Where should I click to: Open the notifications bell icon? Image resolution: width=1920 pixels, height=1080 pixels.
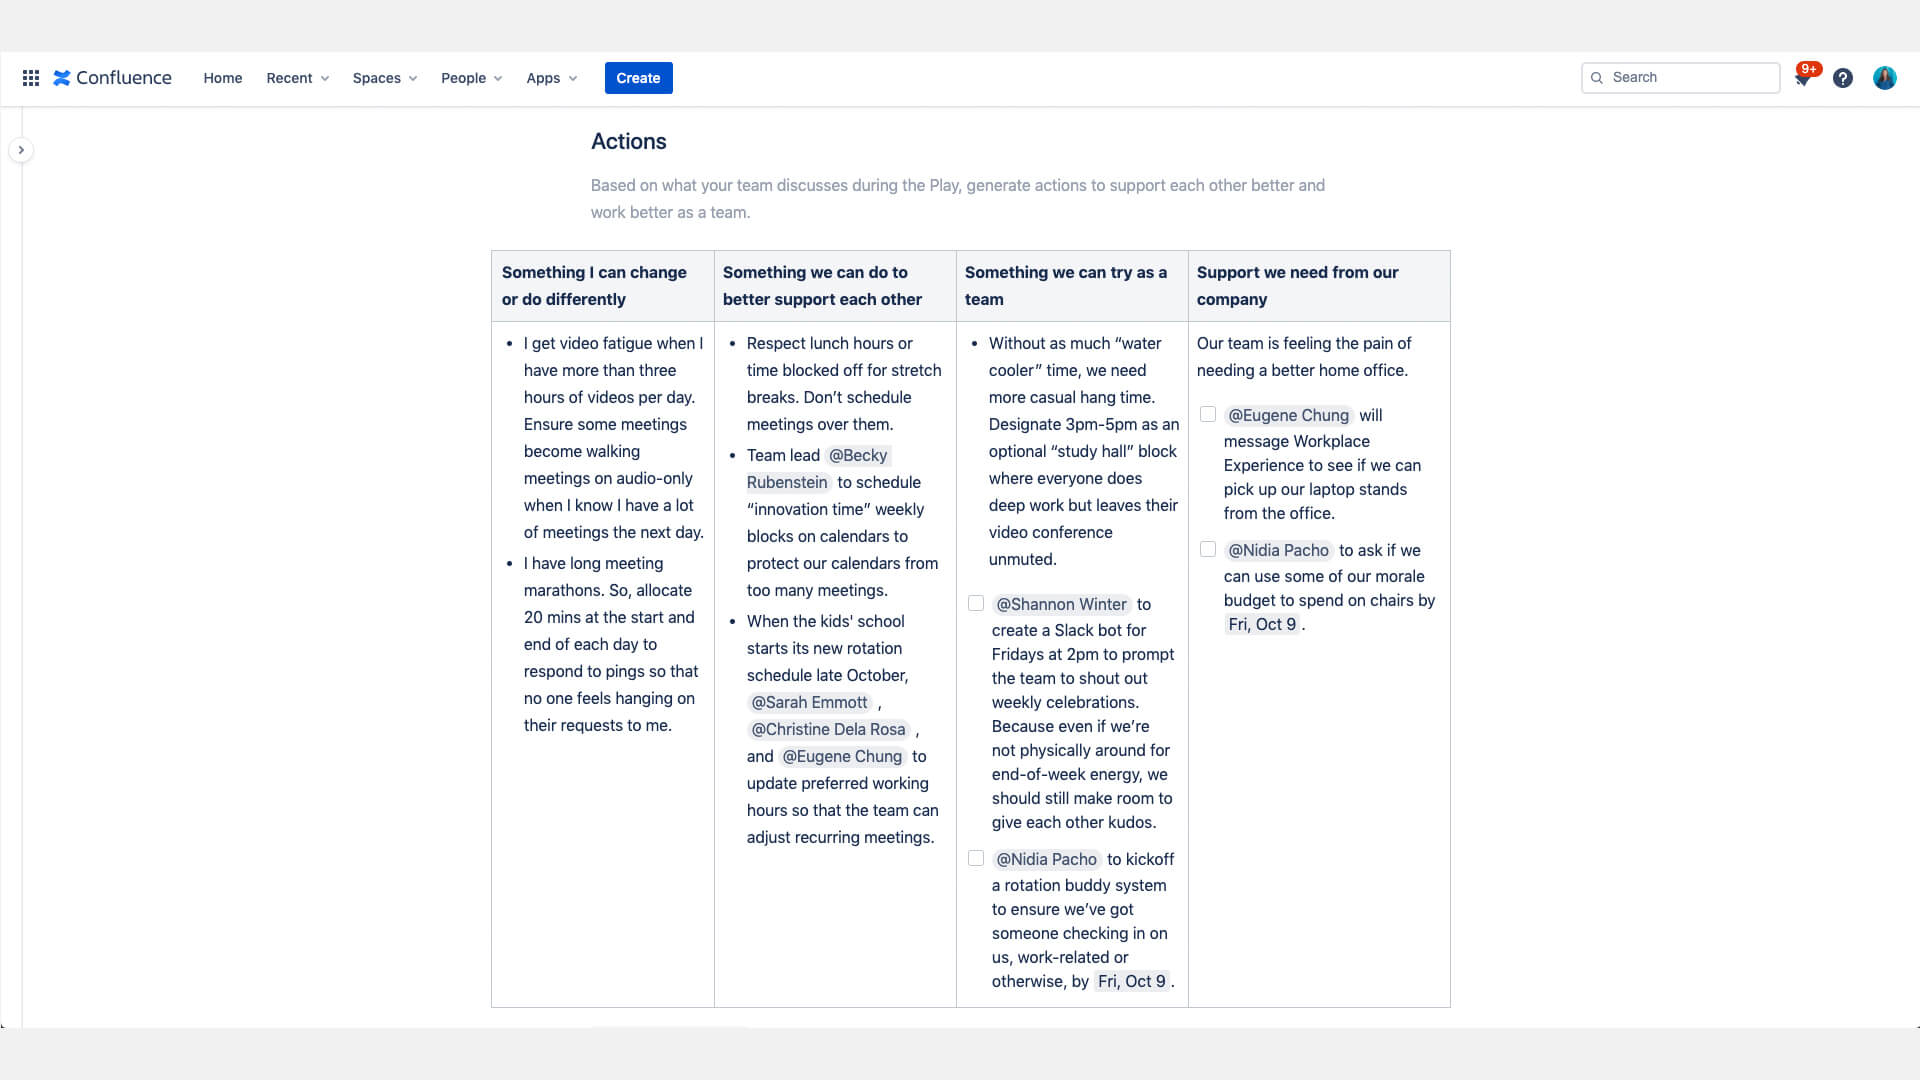(1801, 76)
